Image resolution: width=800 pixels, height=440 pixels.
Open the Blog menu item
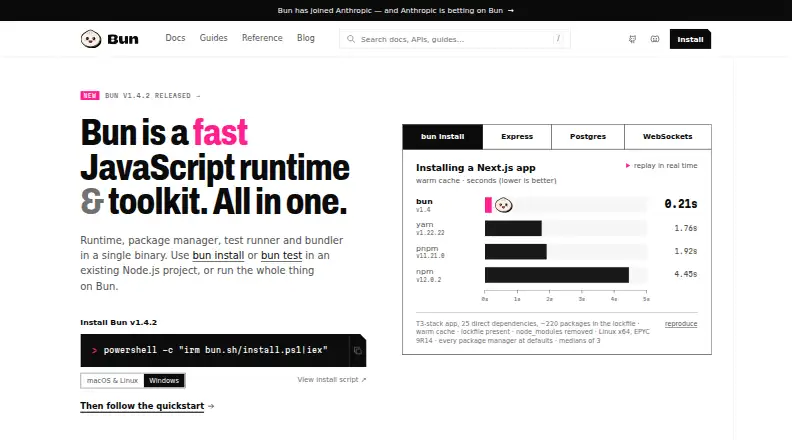tap(306, 38)
